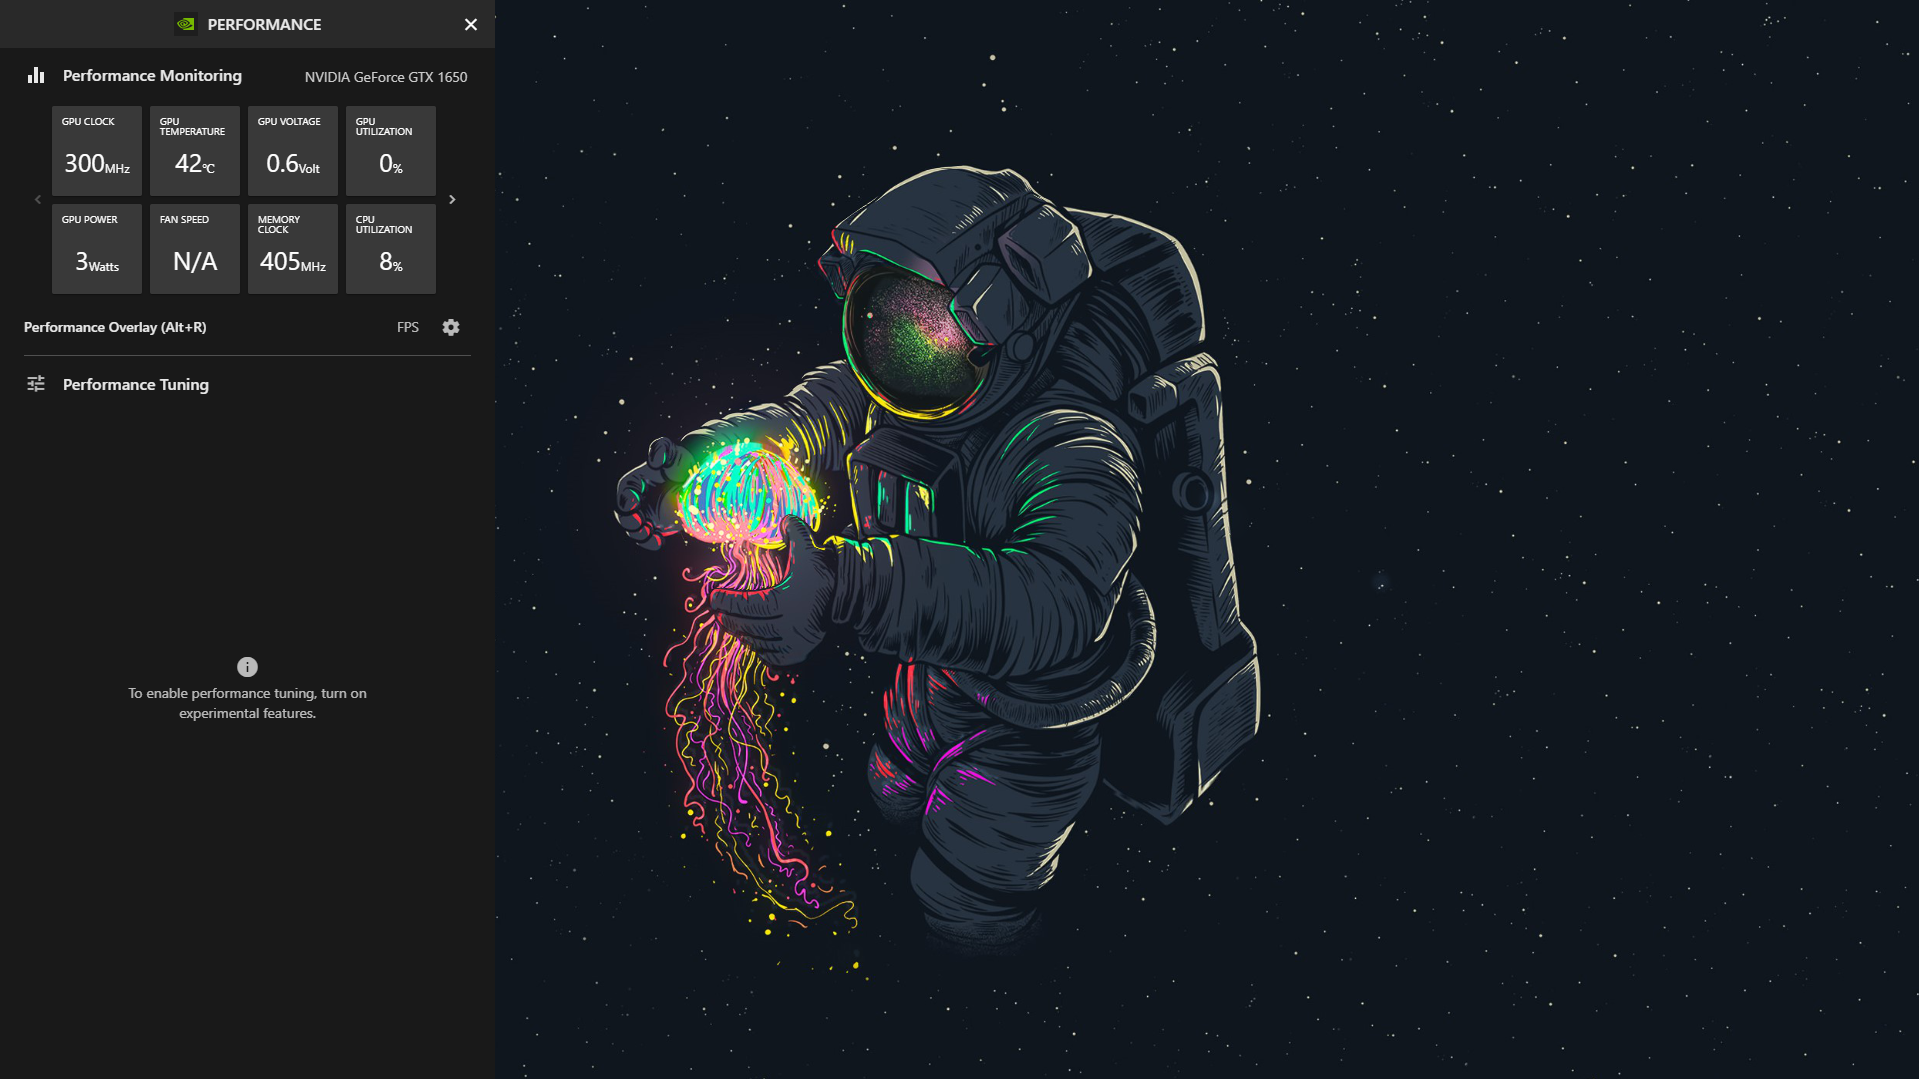Click the Performance Overlay (Alt+R) label
Screen dimensions: 1919x1079
tap(115, 328)
